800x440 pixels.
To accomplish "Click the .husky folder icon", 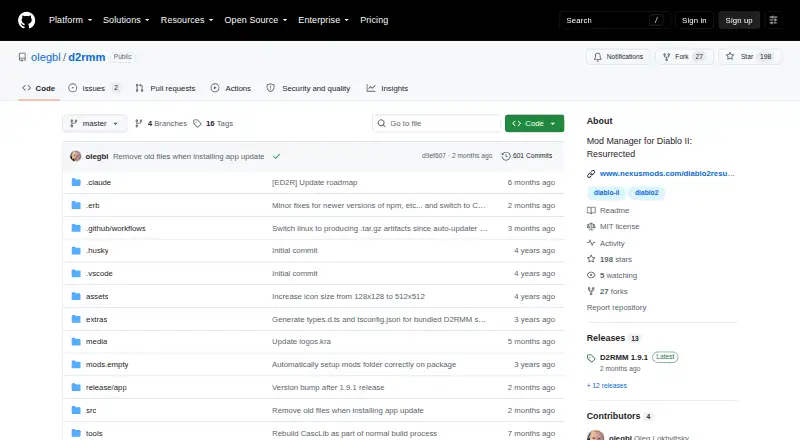I will click(x=76, y=251).
